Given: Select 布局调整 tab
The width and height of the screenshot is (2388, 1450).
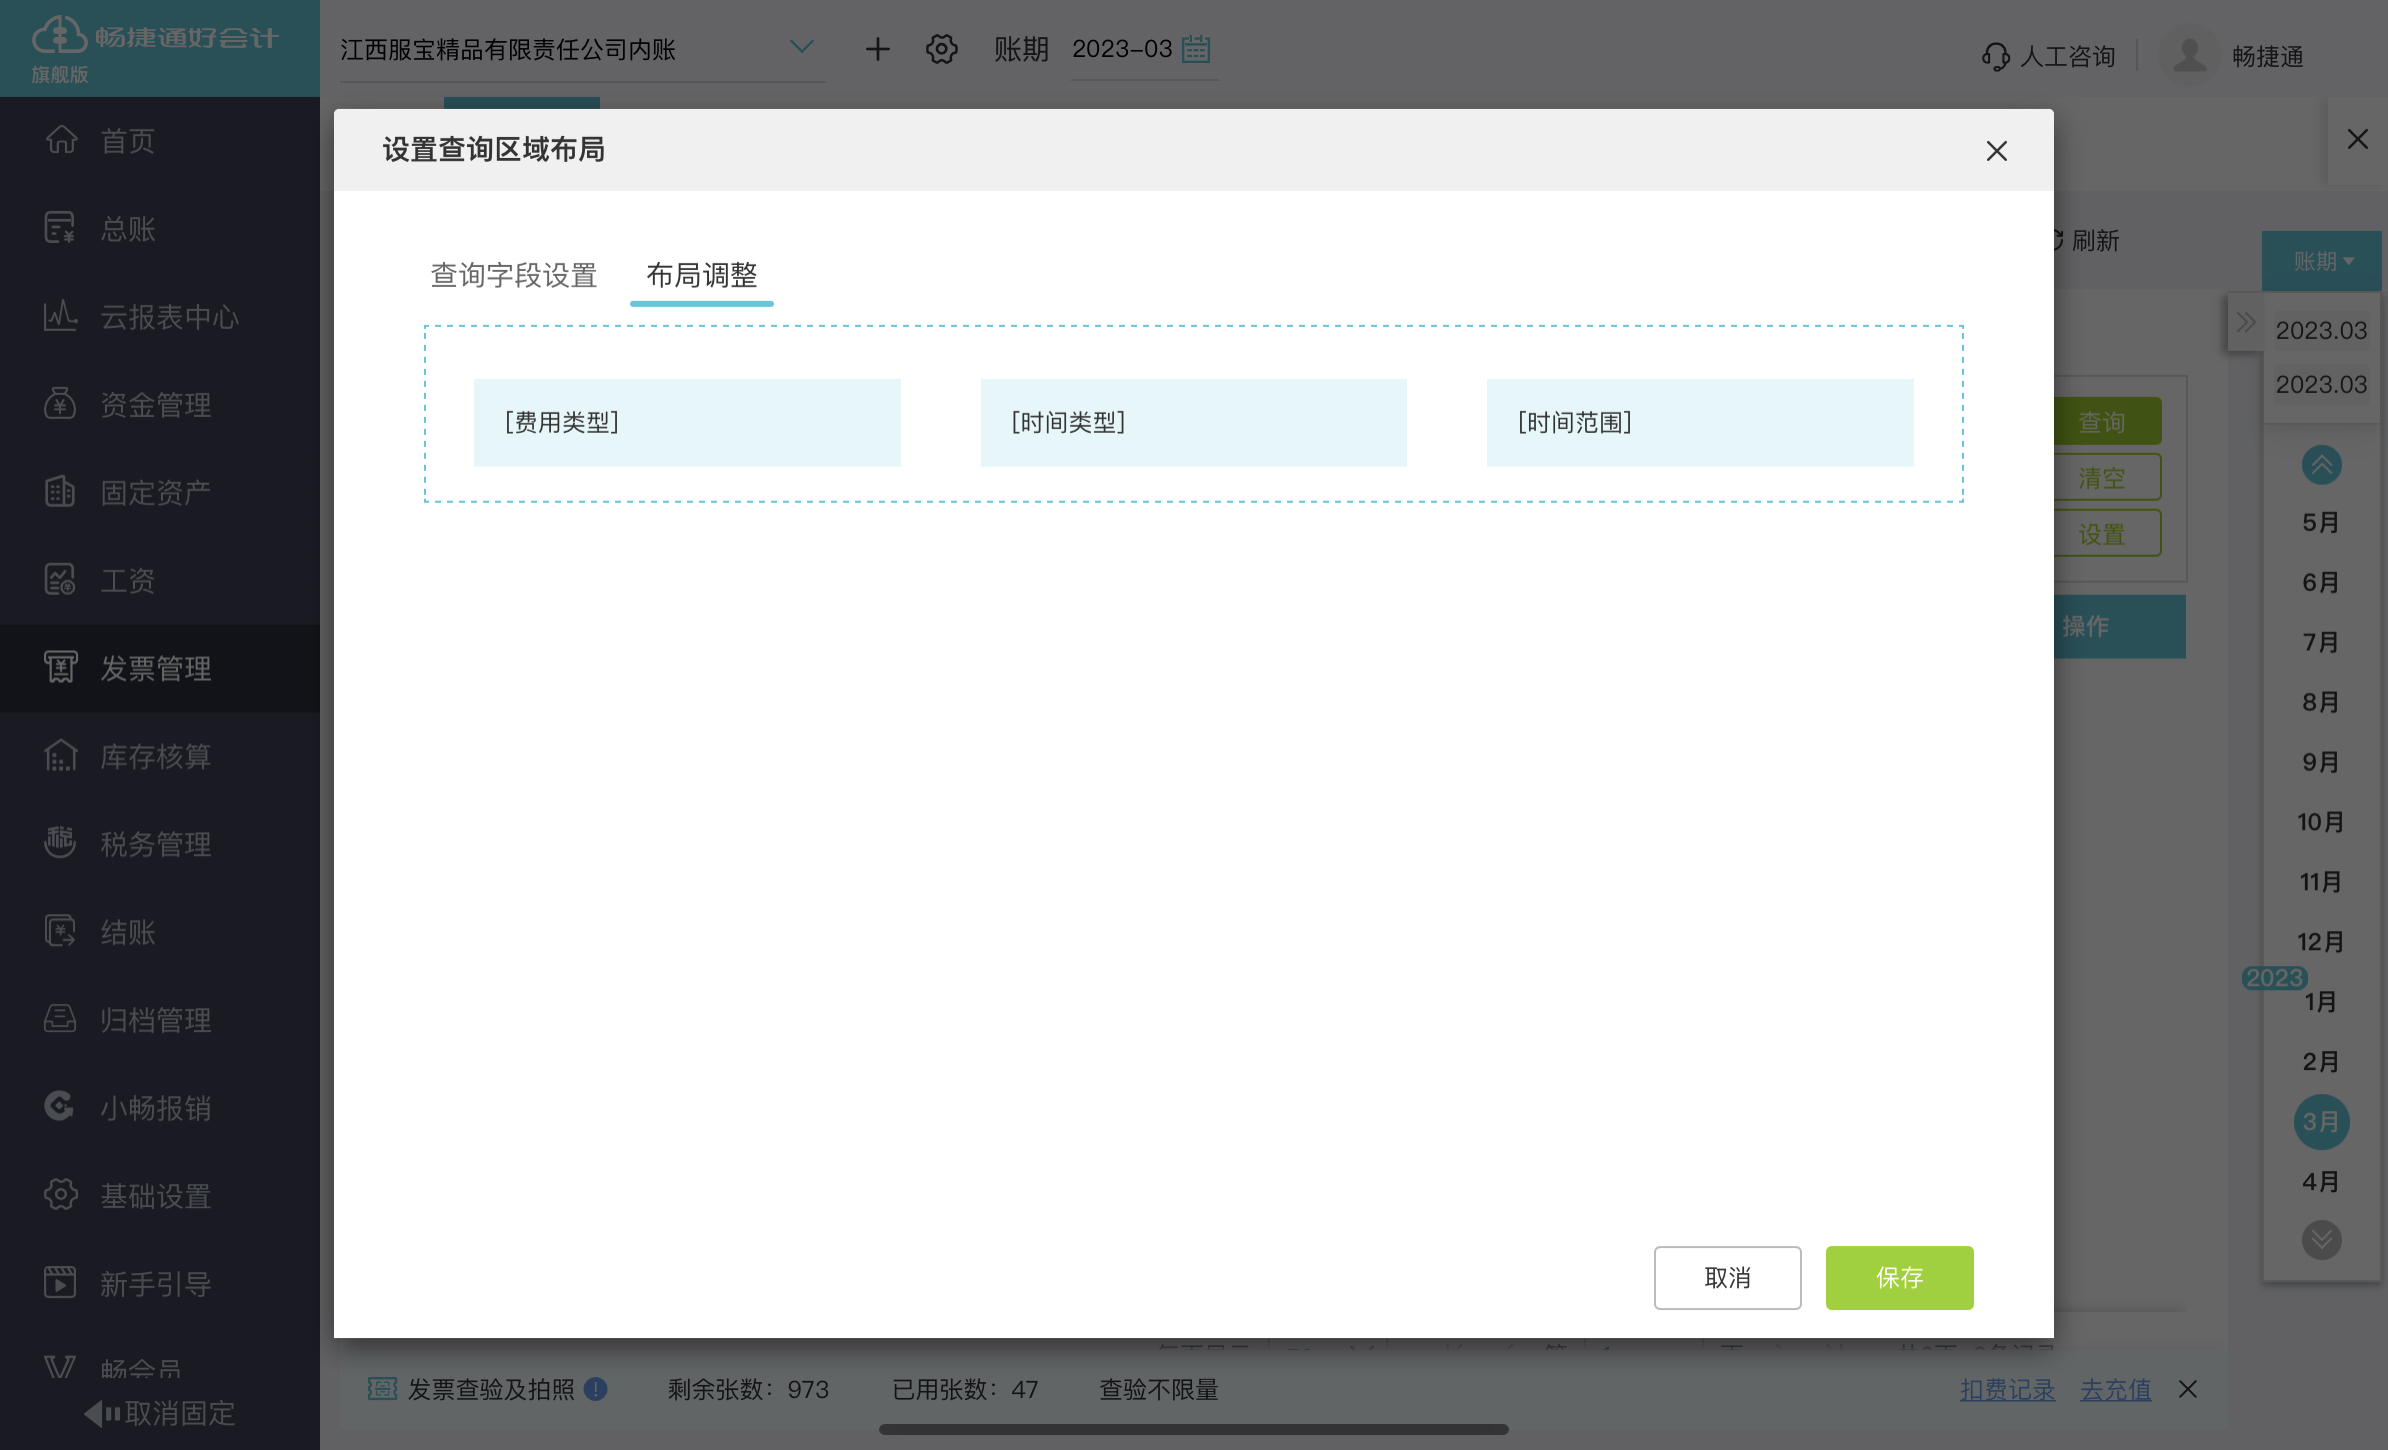Looking at the screenshot, I should click(x=701, y=275).
